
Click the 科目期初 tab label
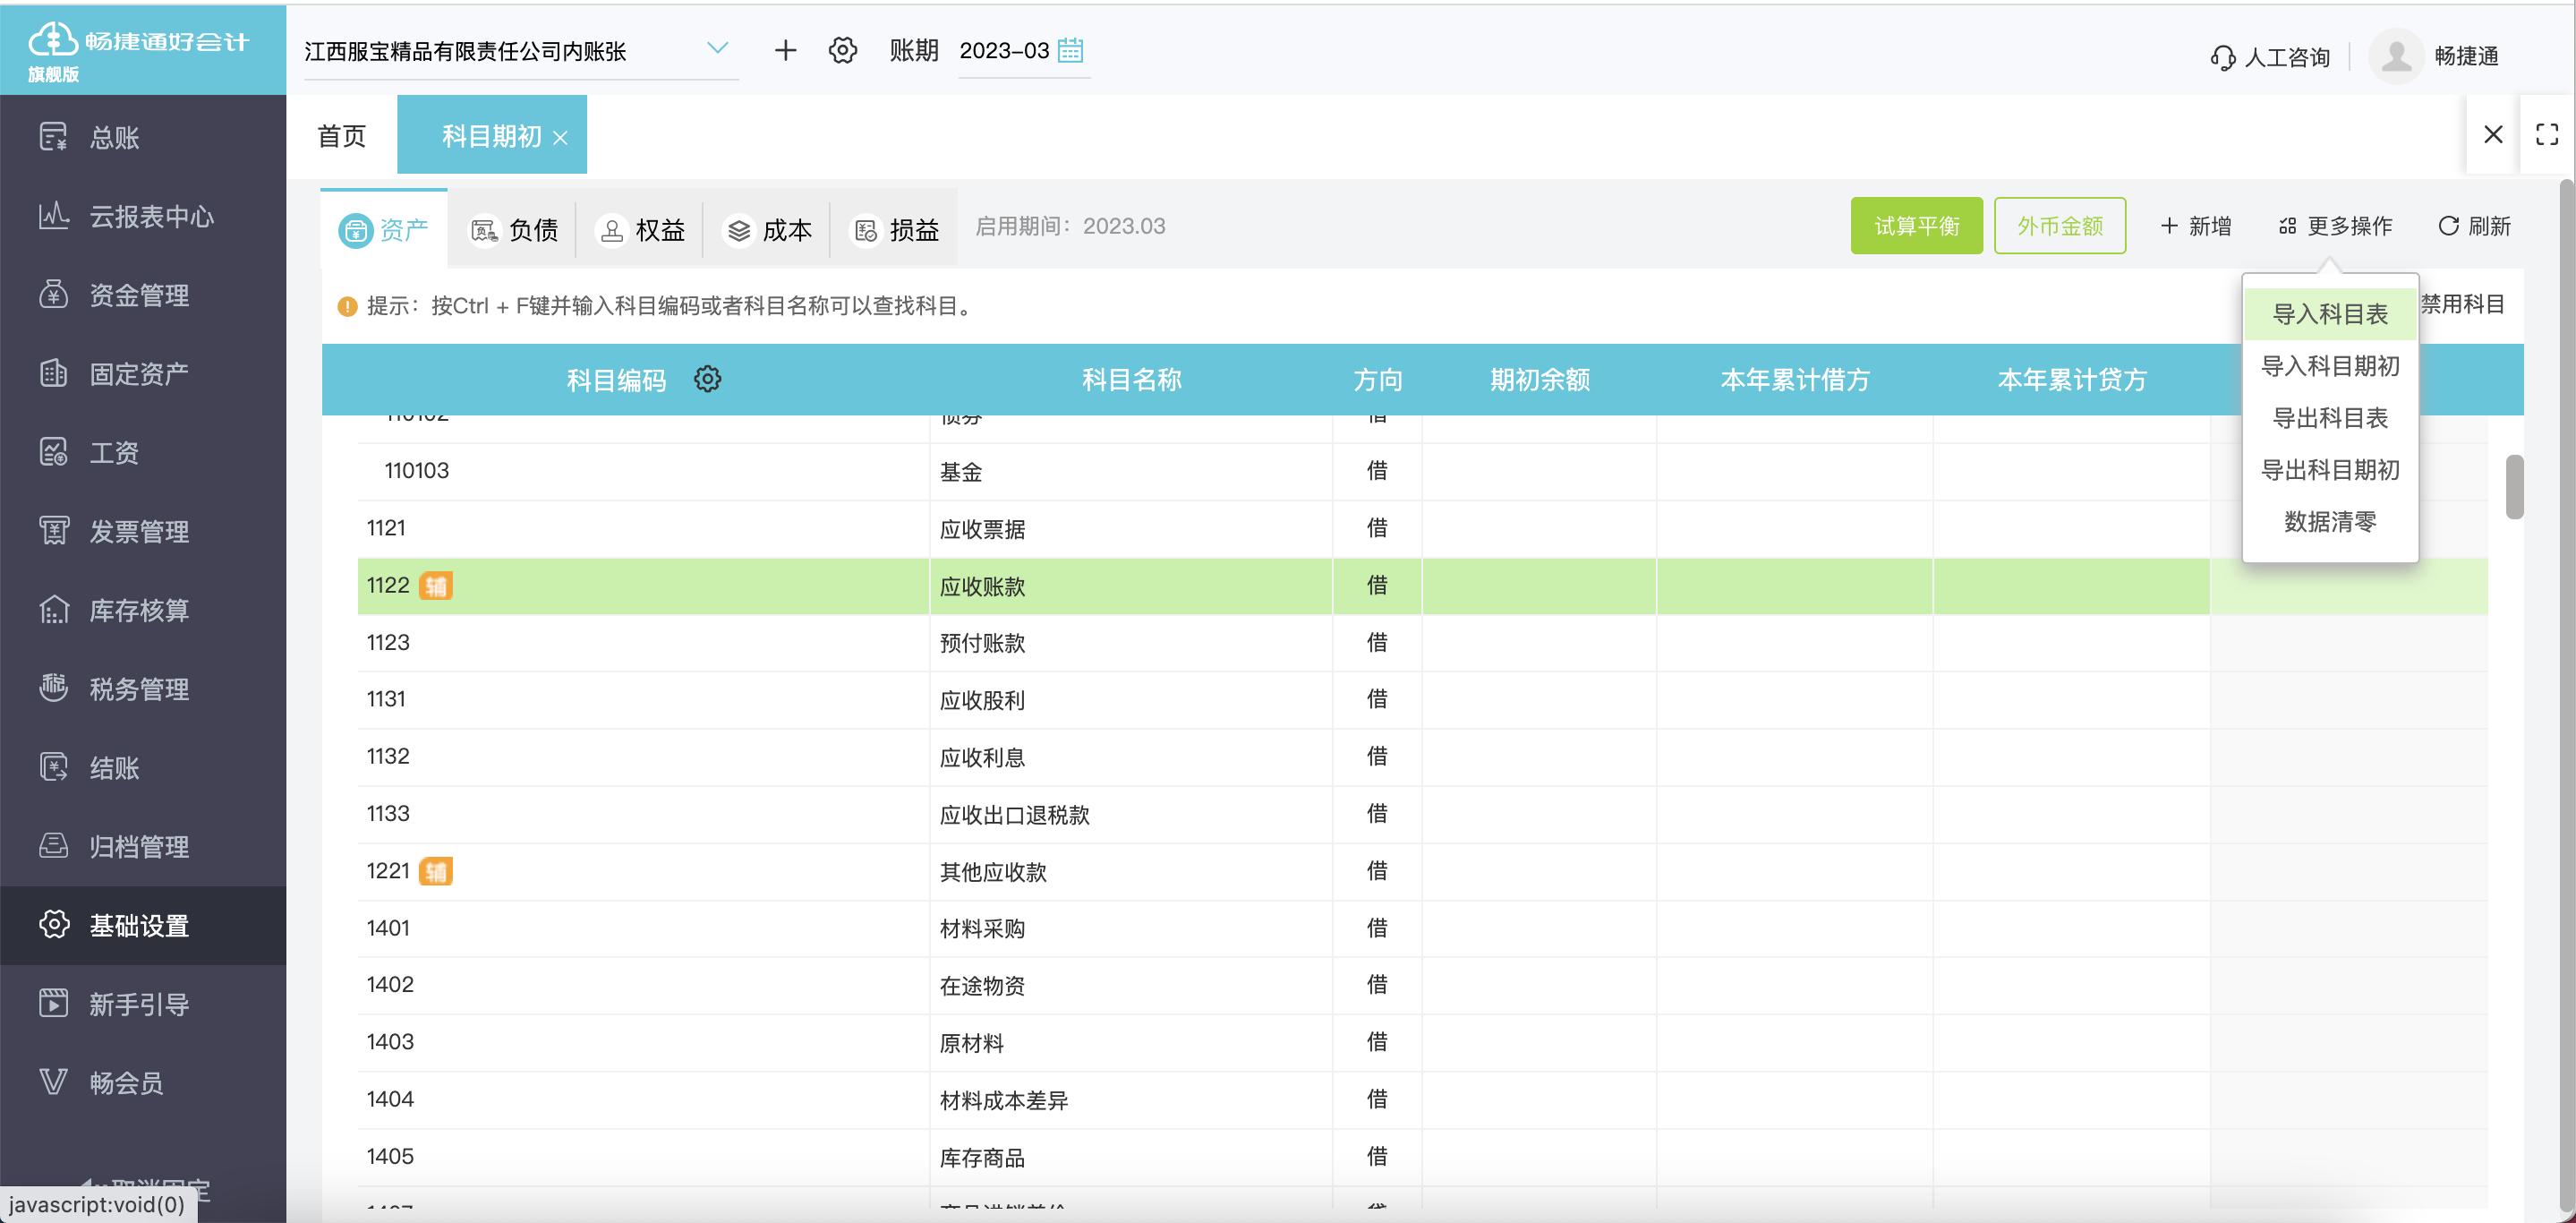493,136
